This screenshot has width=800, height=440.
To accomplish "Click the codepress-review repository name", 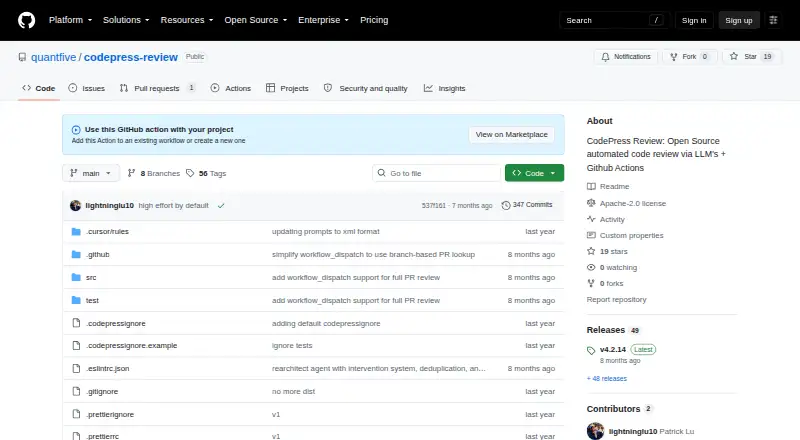I will (131, 57).
